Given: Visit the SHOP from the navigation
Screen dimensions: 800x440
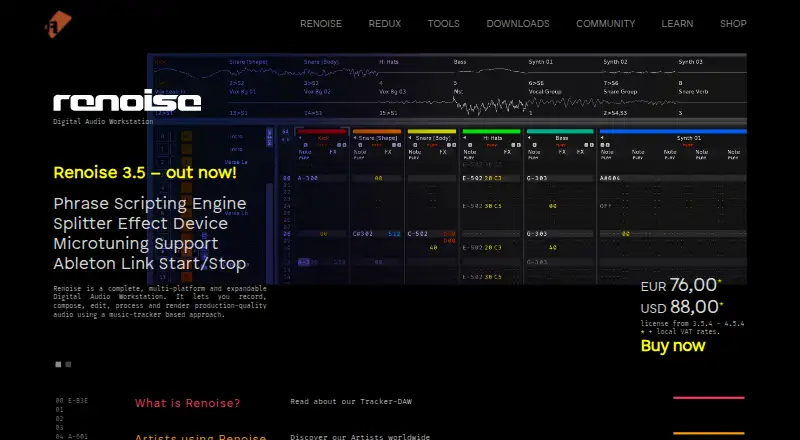Looking at the screenshot, I should (x=733, y=23).
